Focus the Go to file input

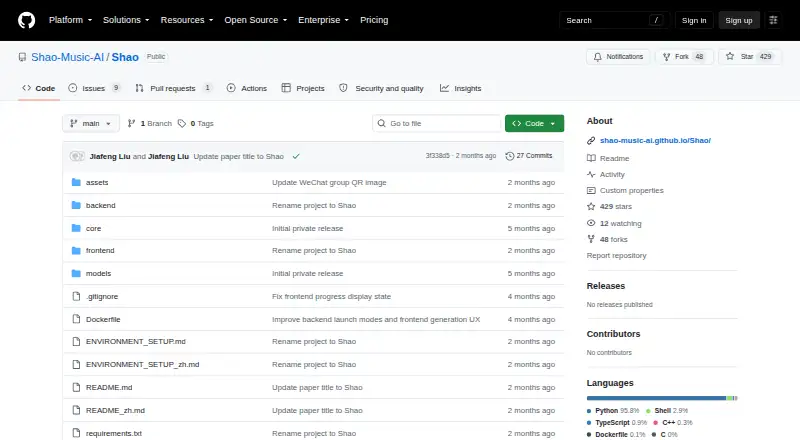pyautogui.click(x=437, y=124)
